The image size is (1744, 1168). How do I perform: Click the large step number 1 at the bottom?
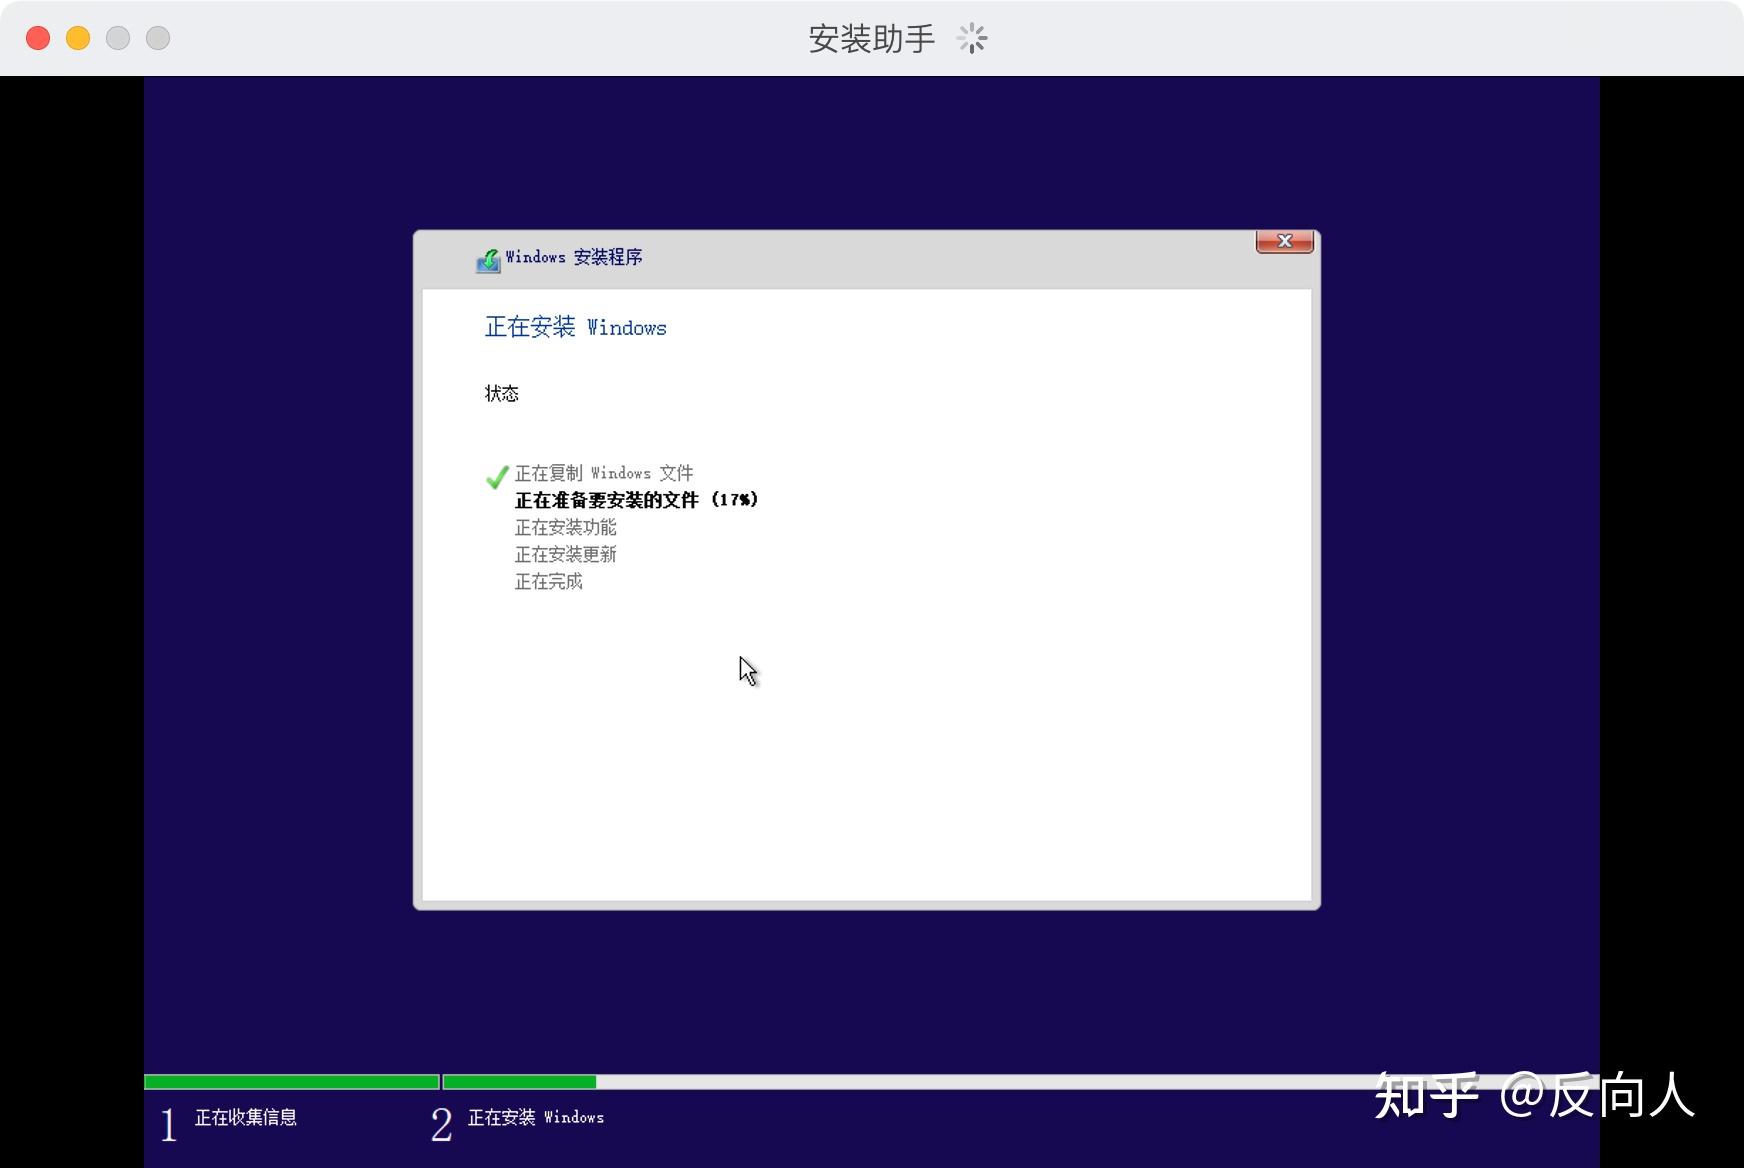(x=169, y=1125)
